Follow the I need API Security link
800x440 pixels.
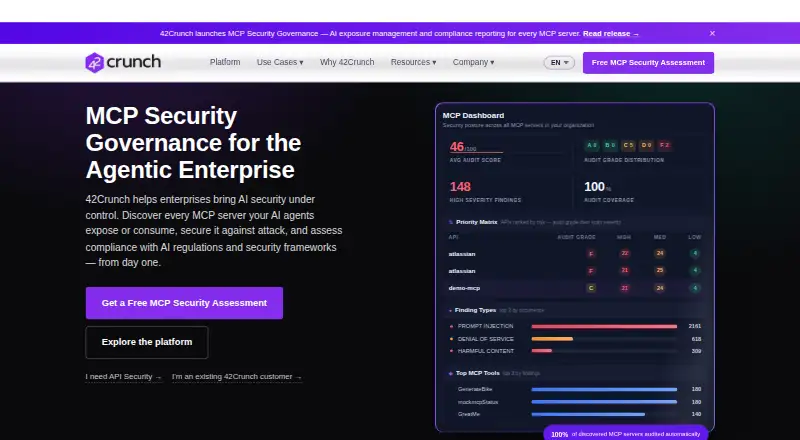[x=124, y=377]
